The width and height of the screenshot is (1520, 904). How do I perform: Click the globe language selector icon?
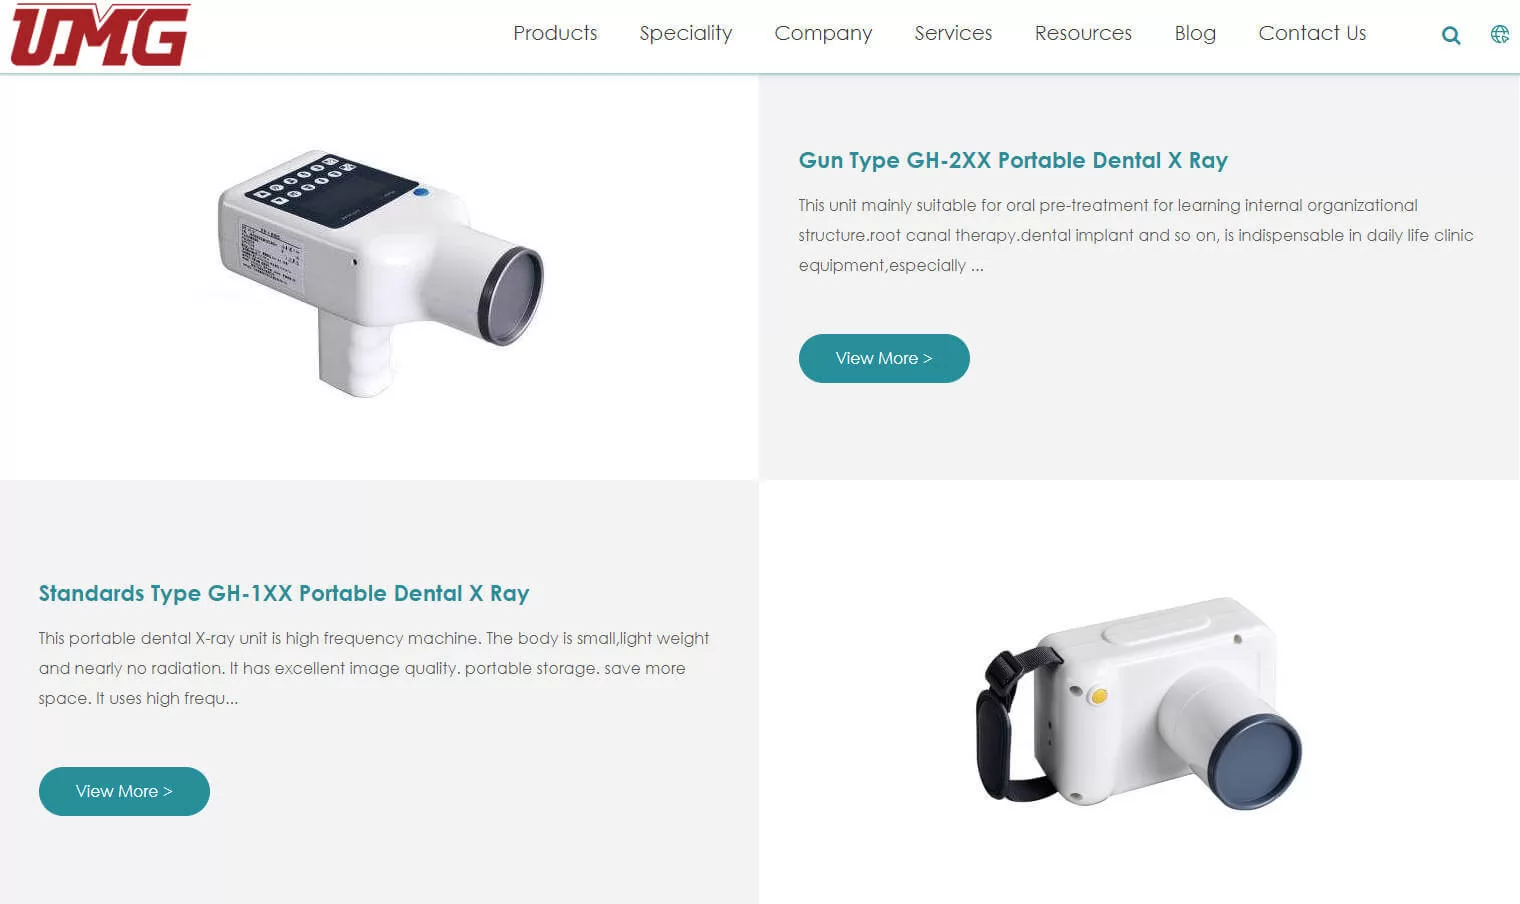(x=1500, y=34)
